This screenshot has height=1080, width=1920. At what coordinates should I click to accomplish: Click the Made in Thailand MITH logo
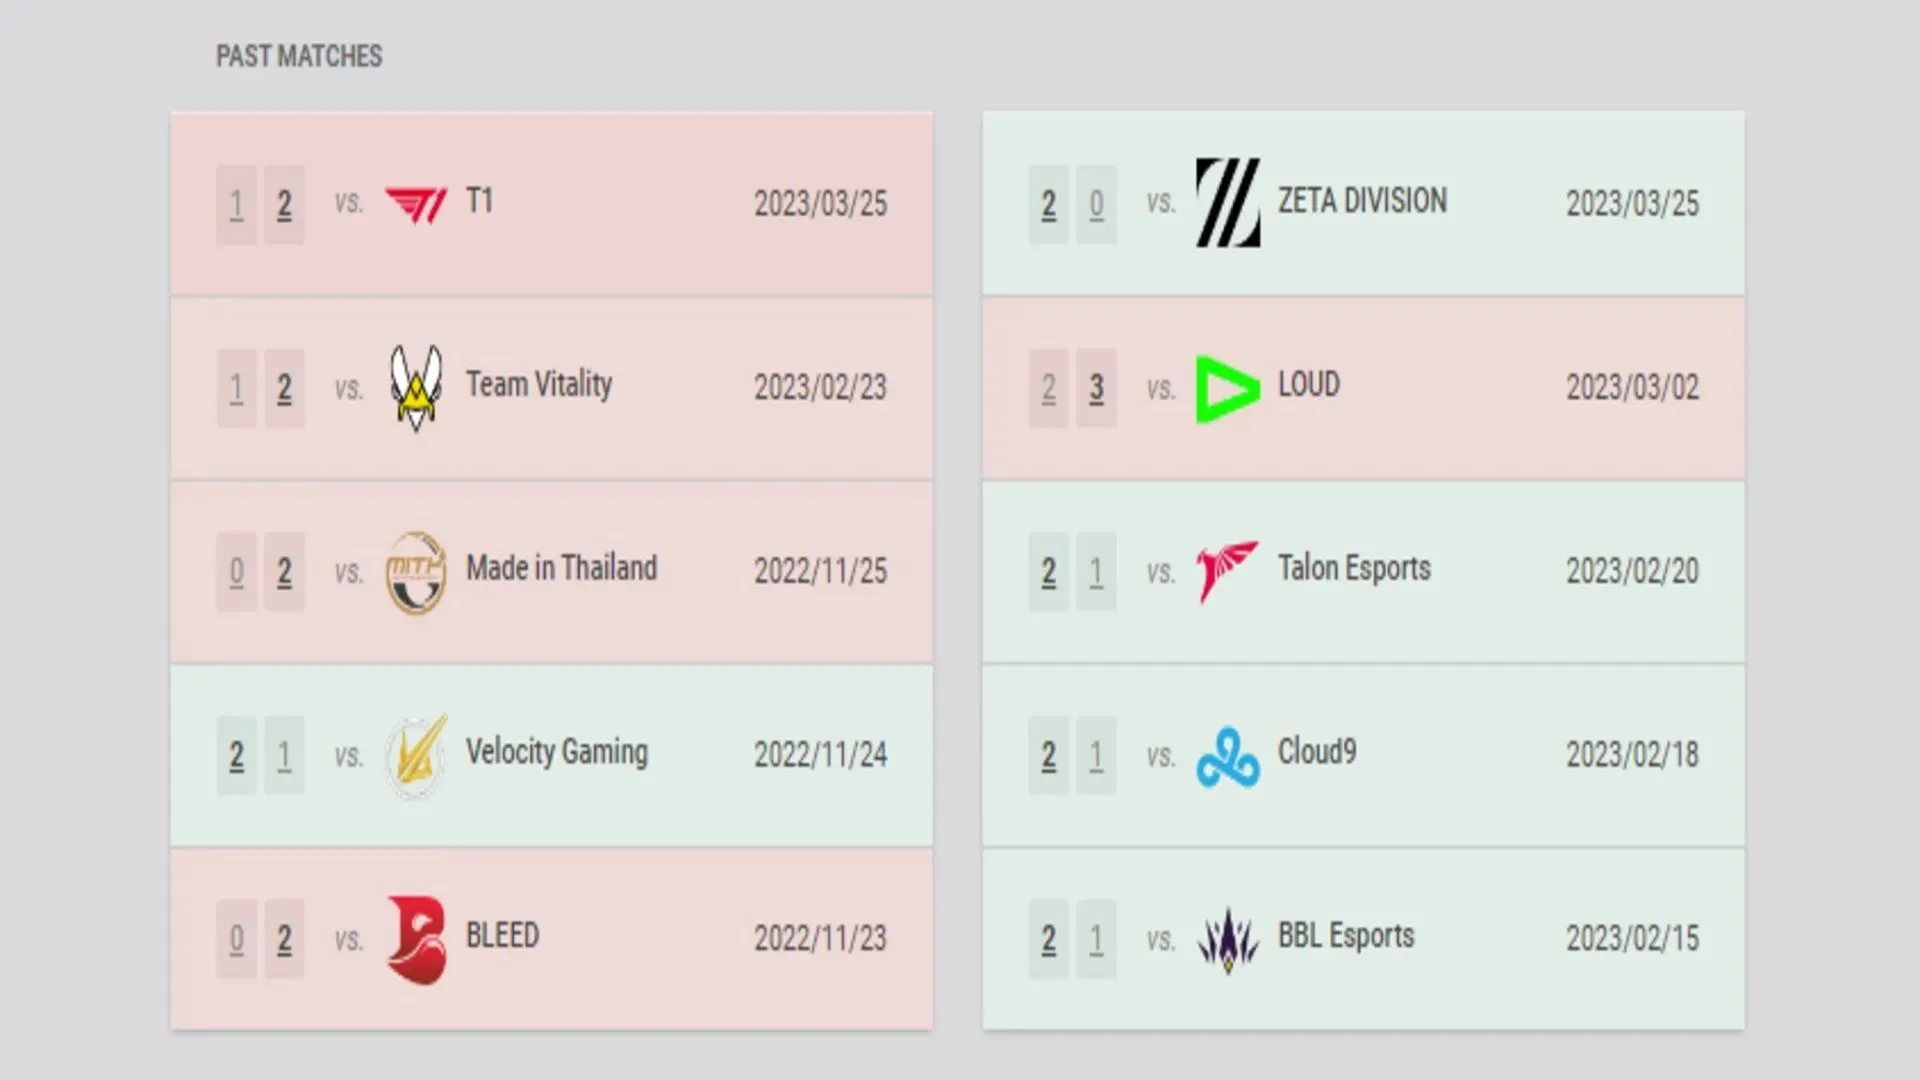(415, 570)
